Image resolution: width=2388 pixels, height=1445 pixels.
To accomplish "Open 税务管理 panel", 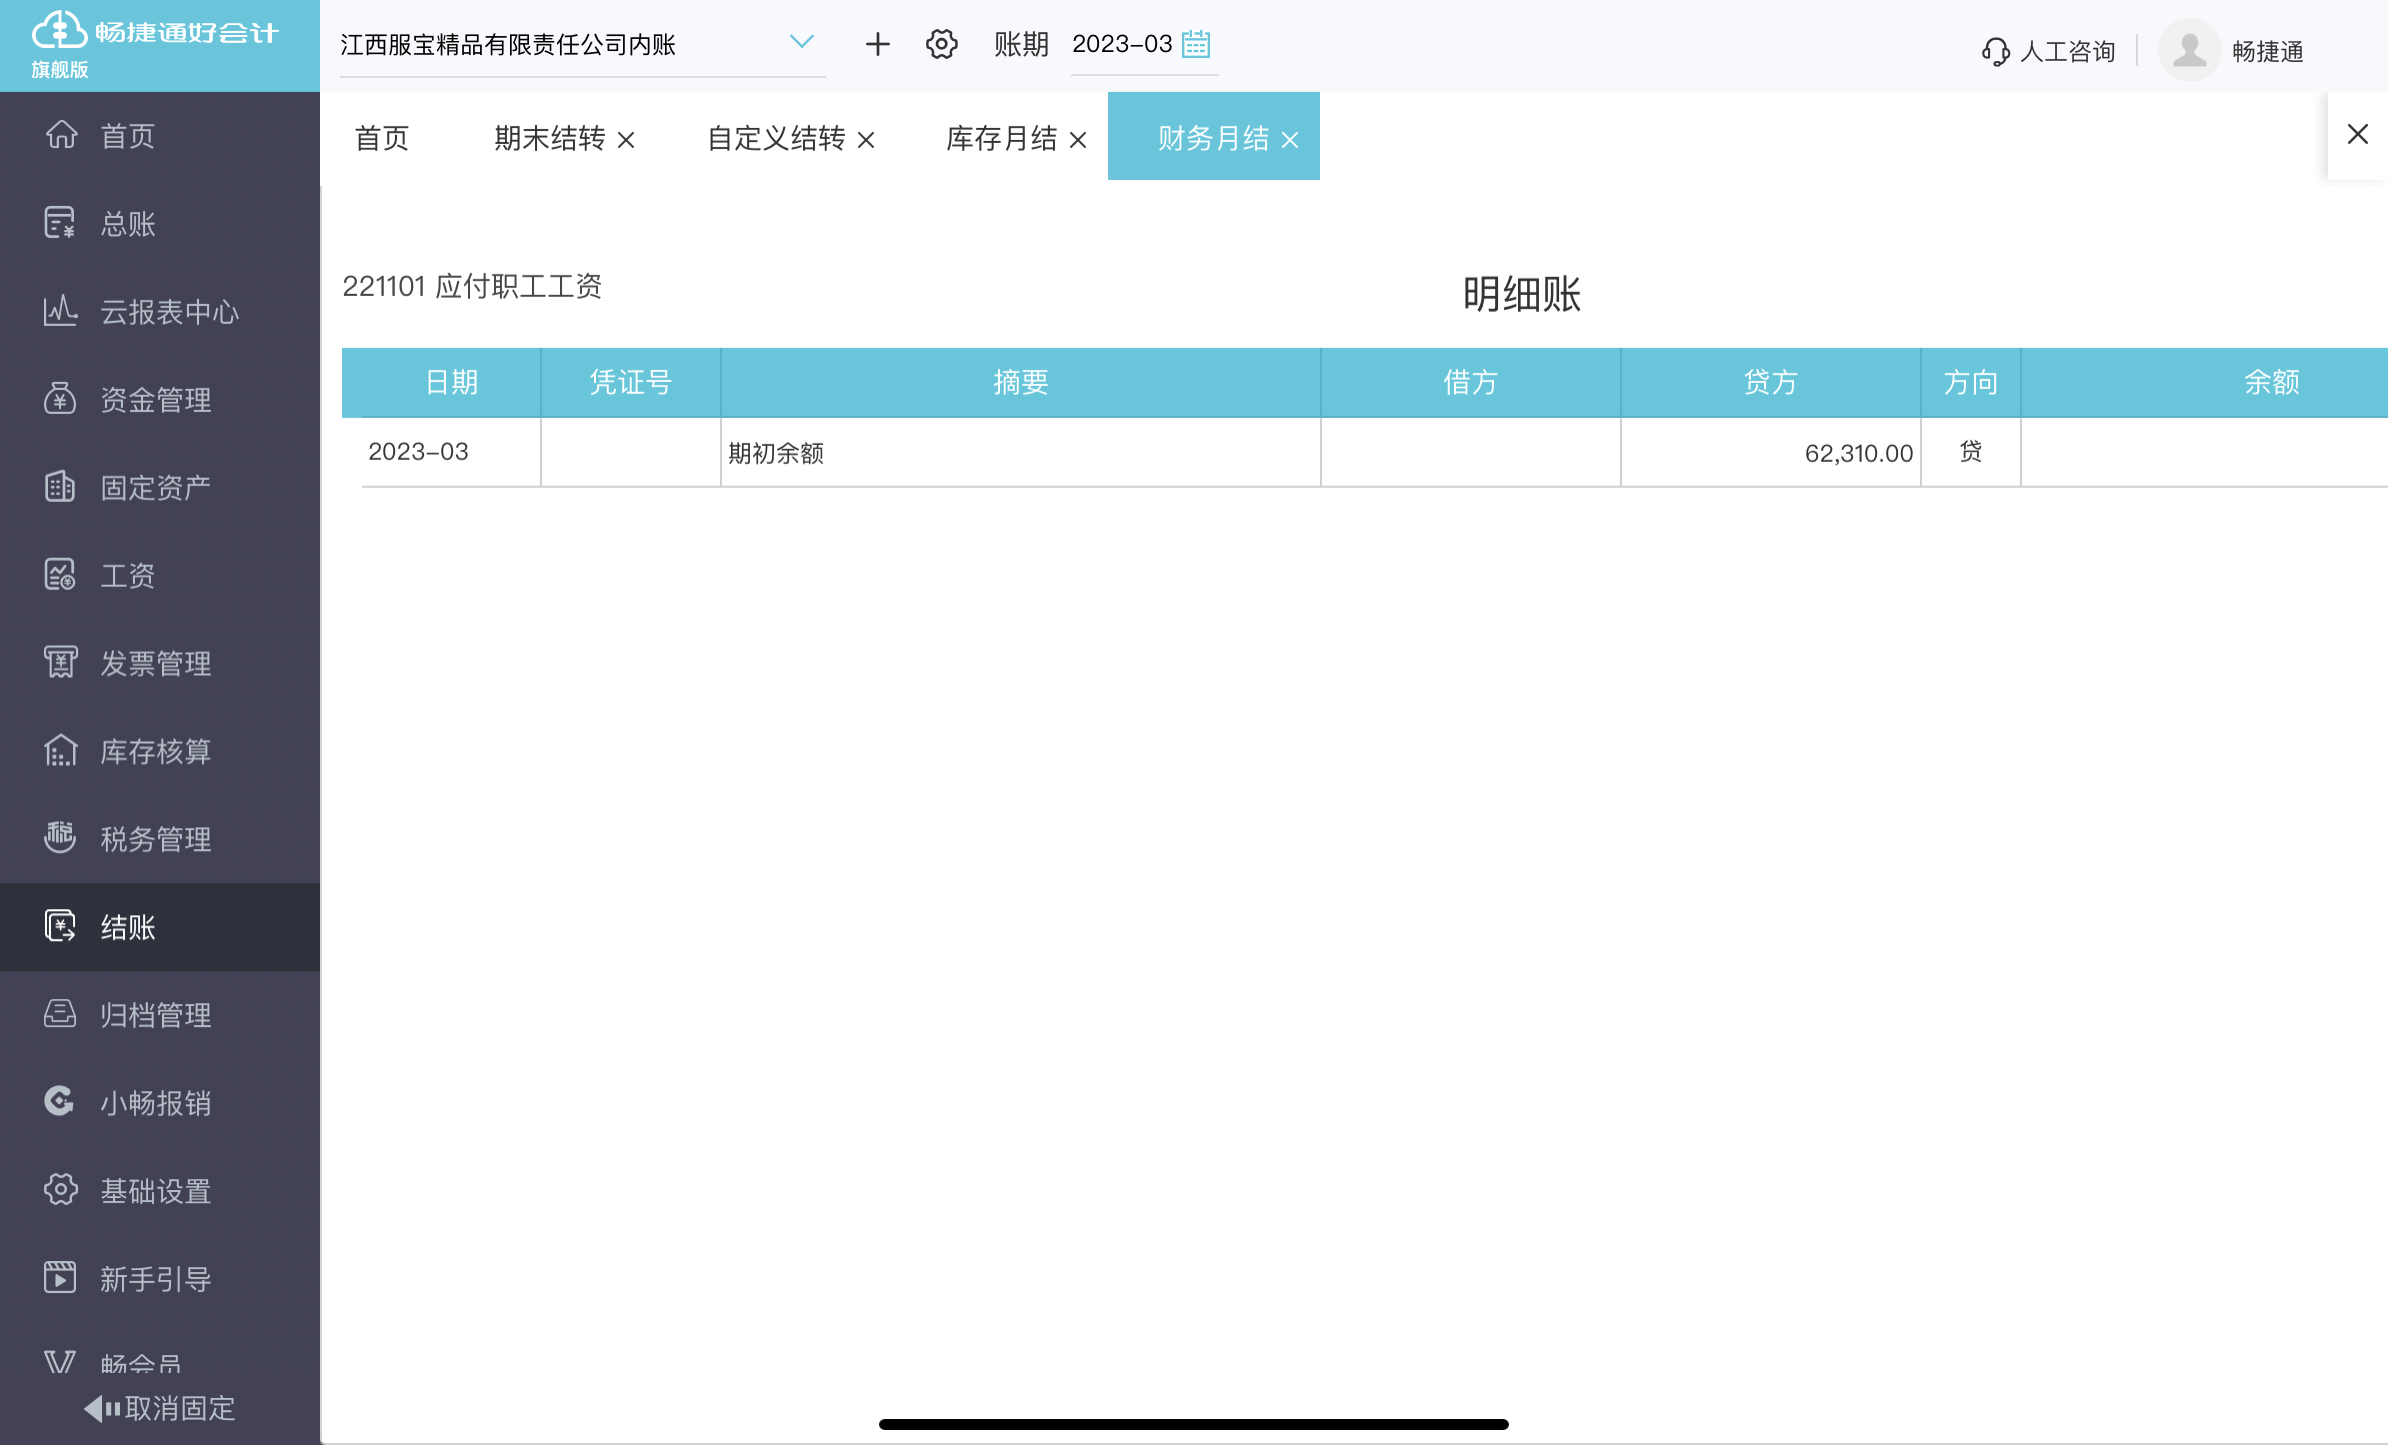I will click(x=155, y=838).
